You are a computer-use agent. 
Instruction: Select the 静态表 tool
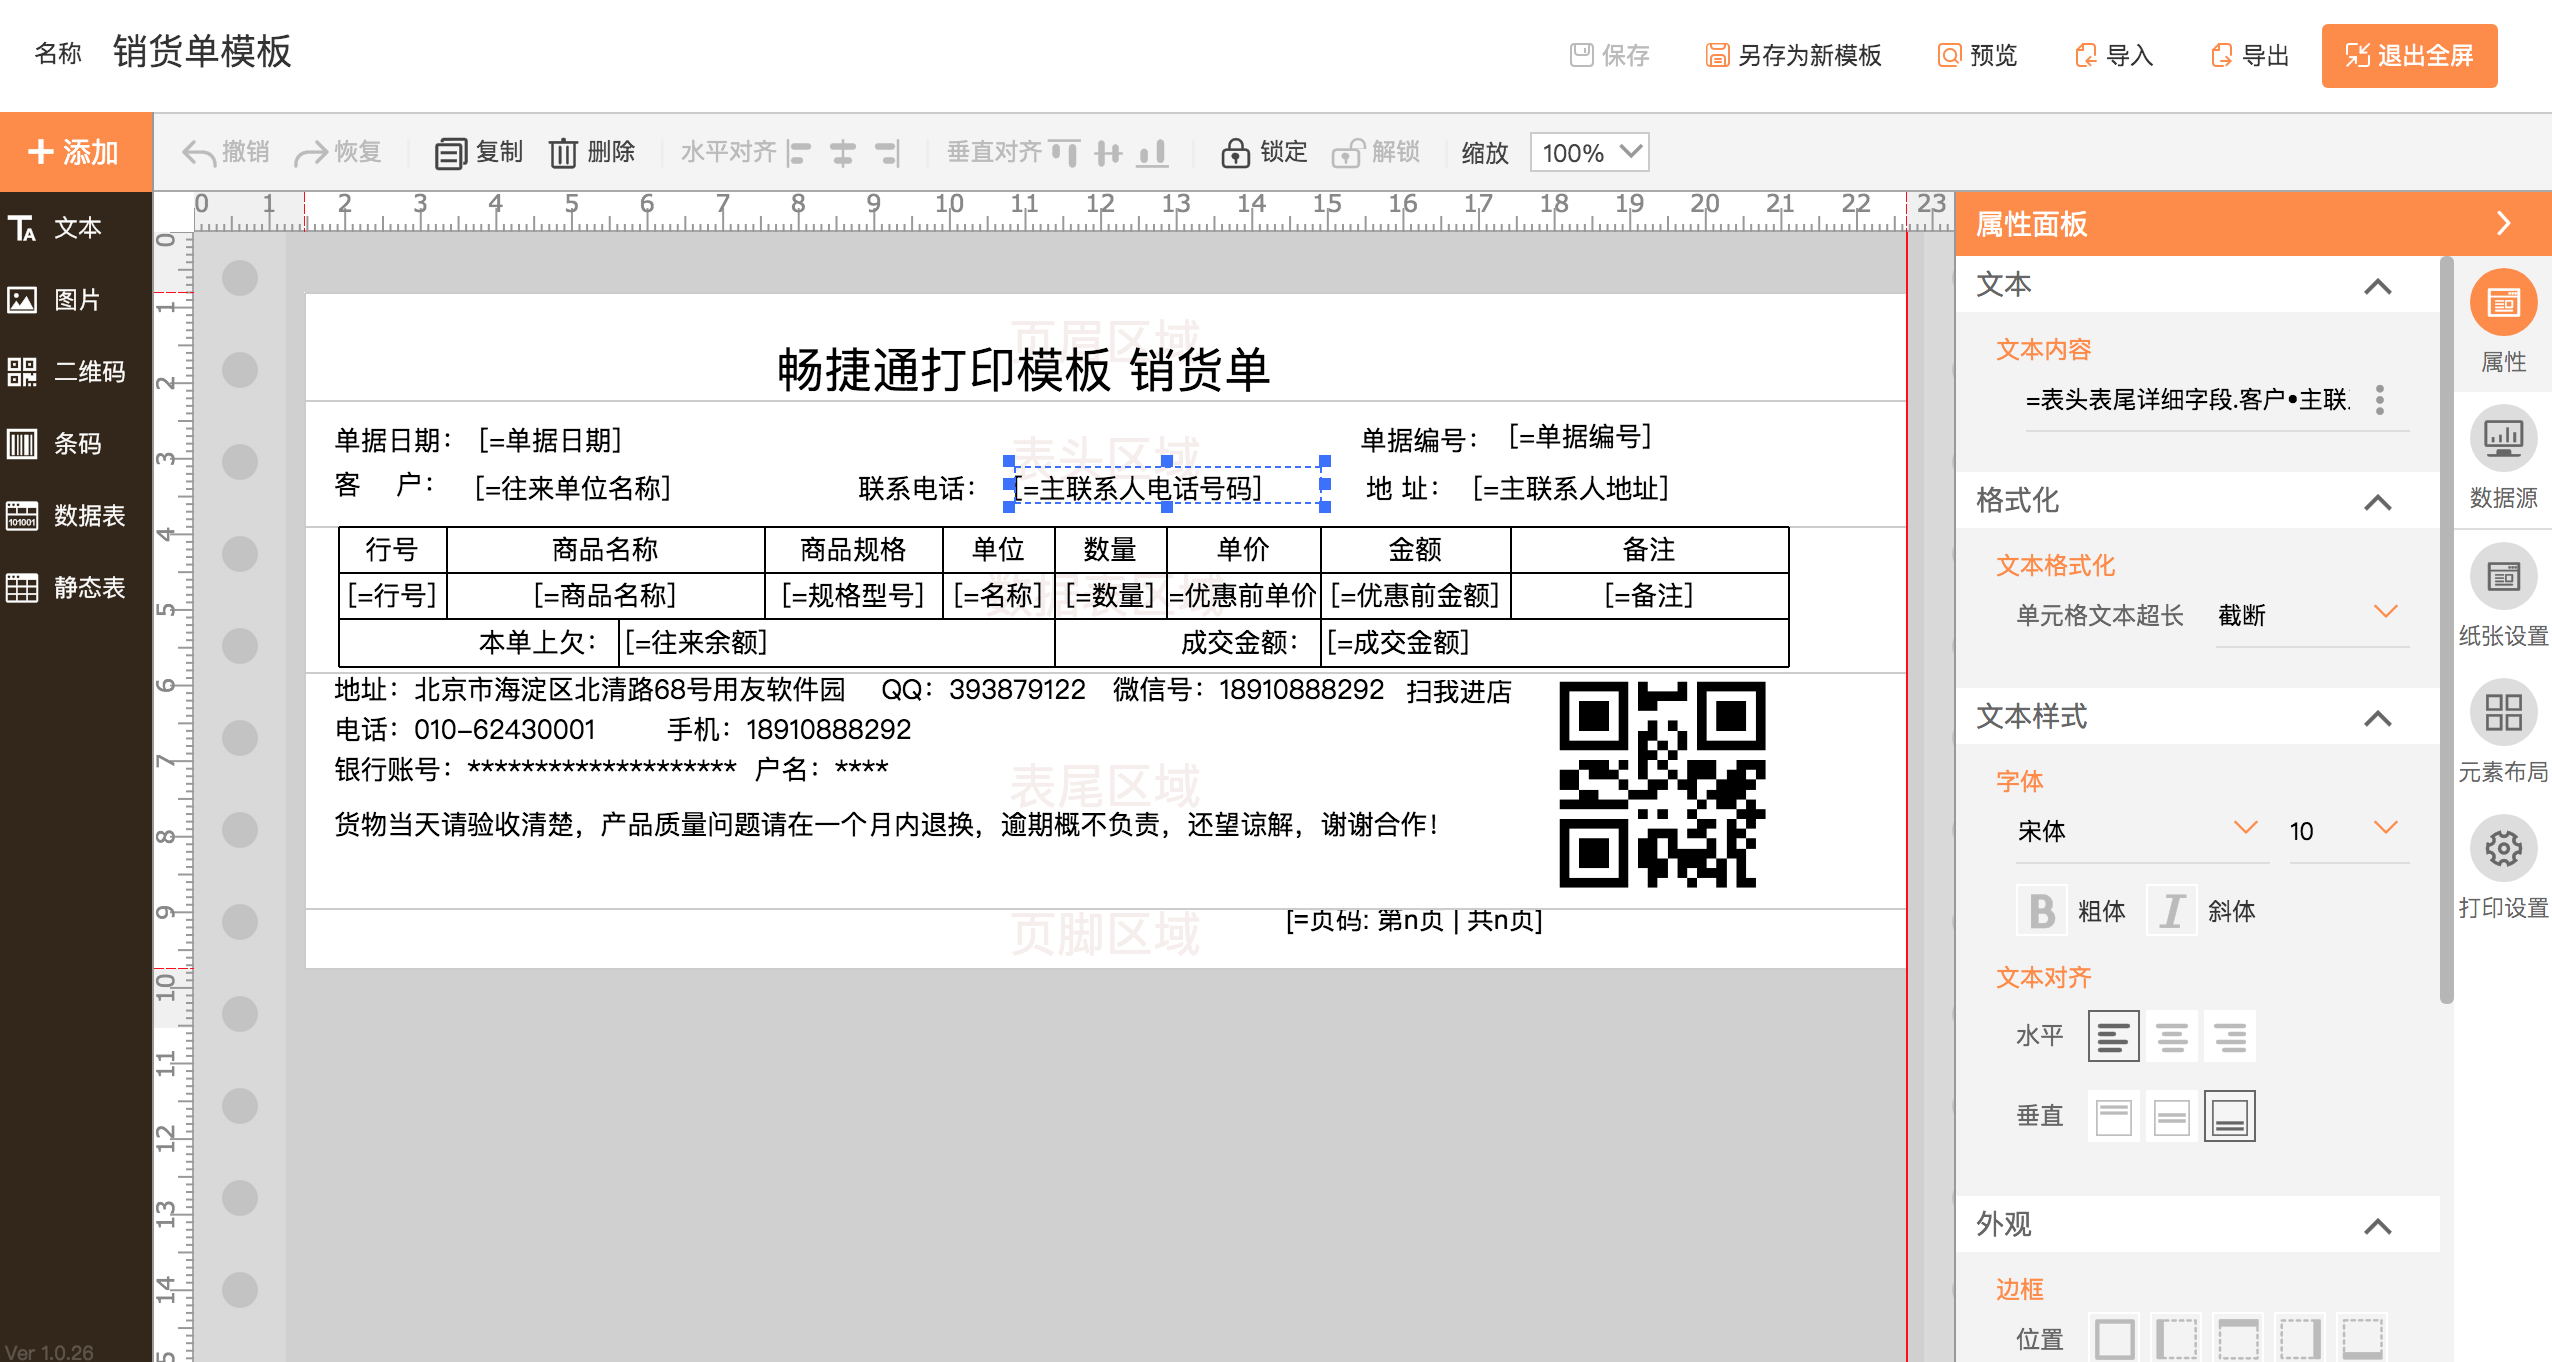tap(76, 587)
